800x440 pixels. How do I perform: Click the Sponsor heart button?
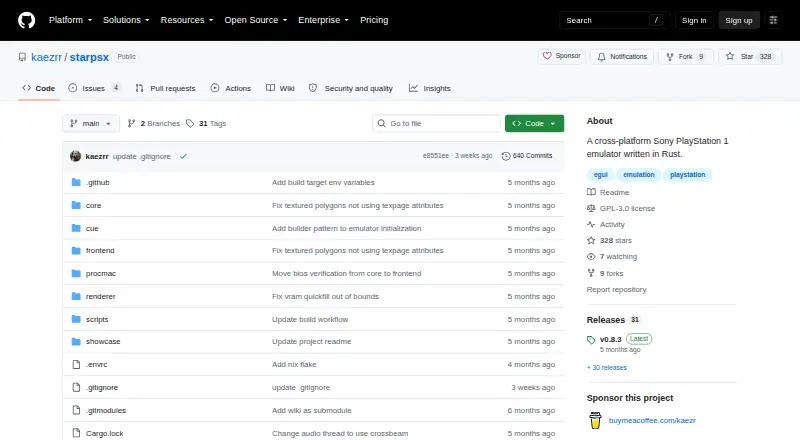tap(561, 56)
